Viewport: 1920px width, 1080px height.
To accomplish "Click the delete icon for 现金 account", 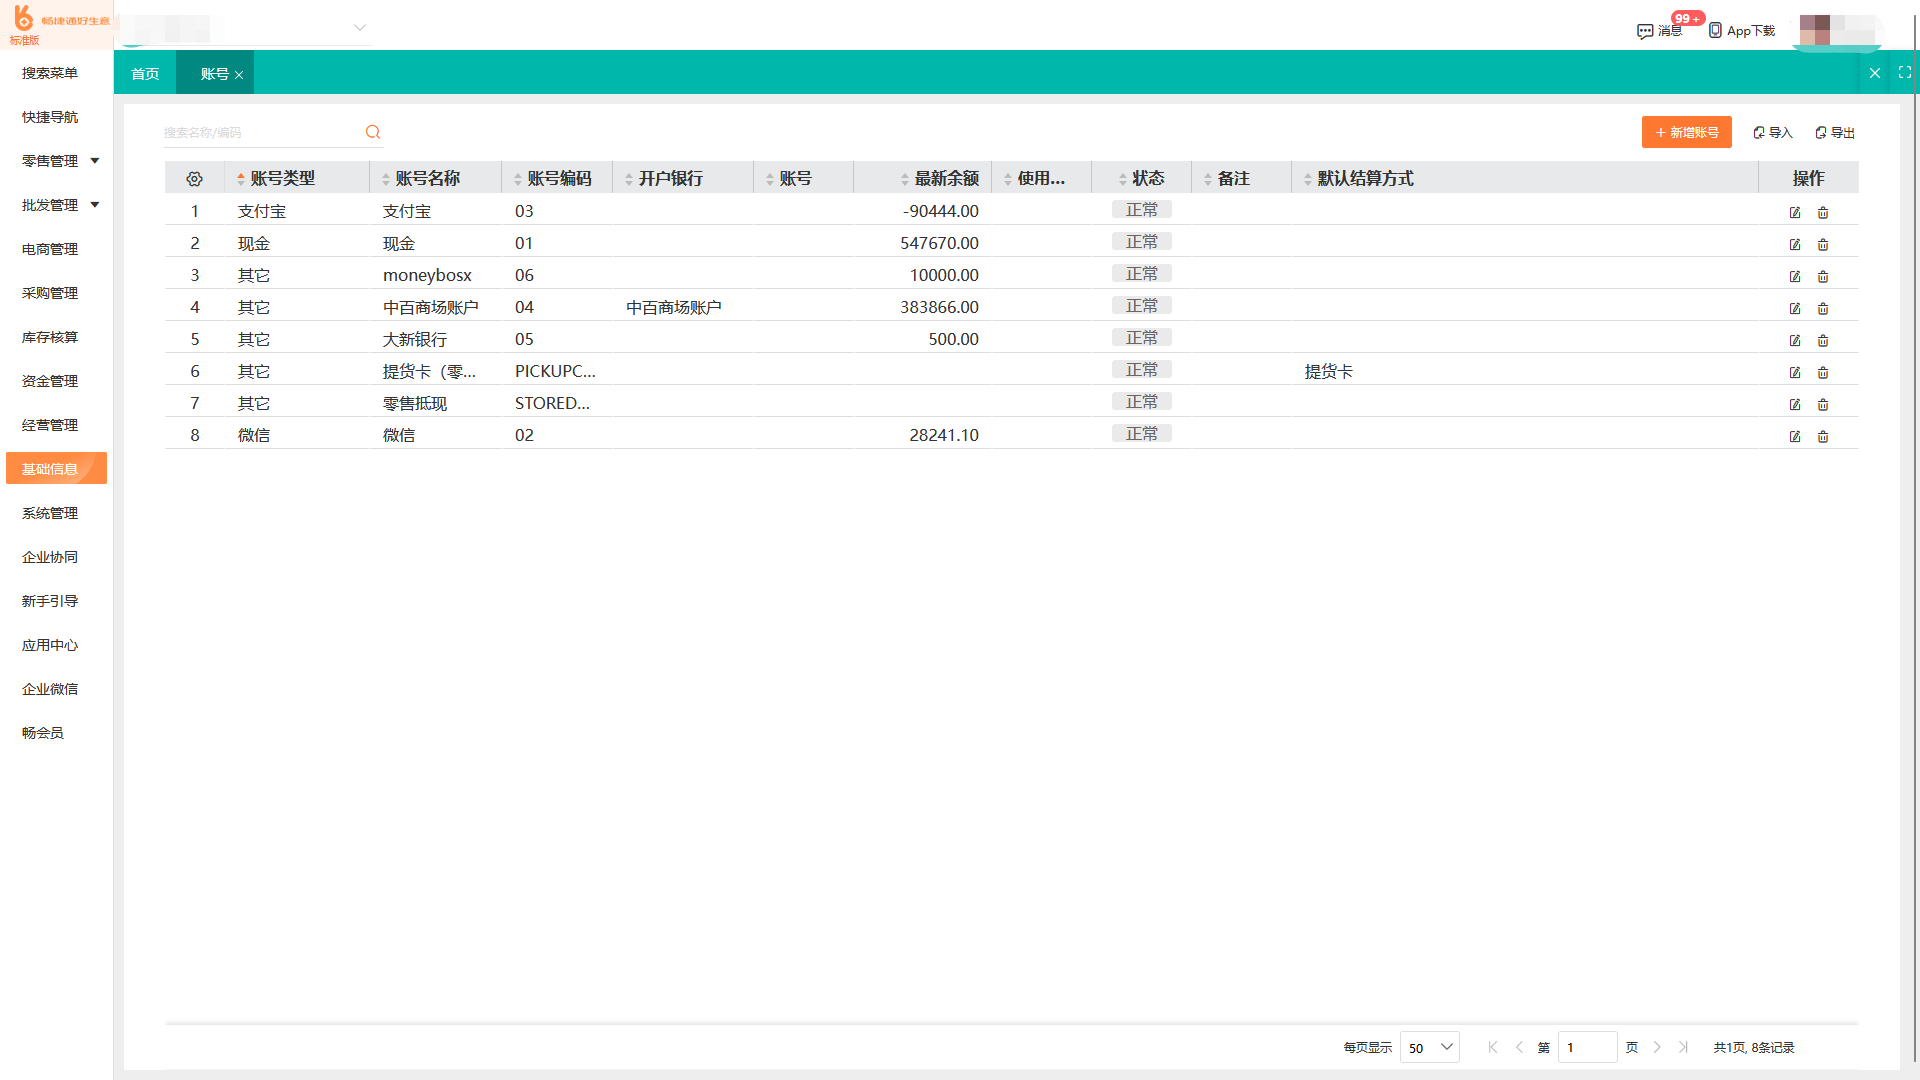I will coord(1824,243).
